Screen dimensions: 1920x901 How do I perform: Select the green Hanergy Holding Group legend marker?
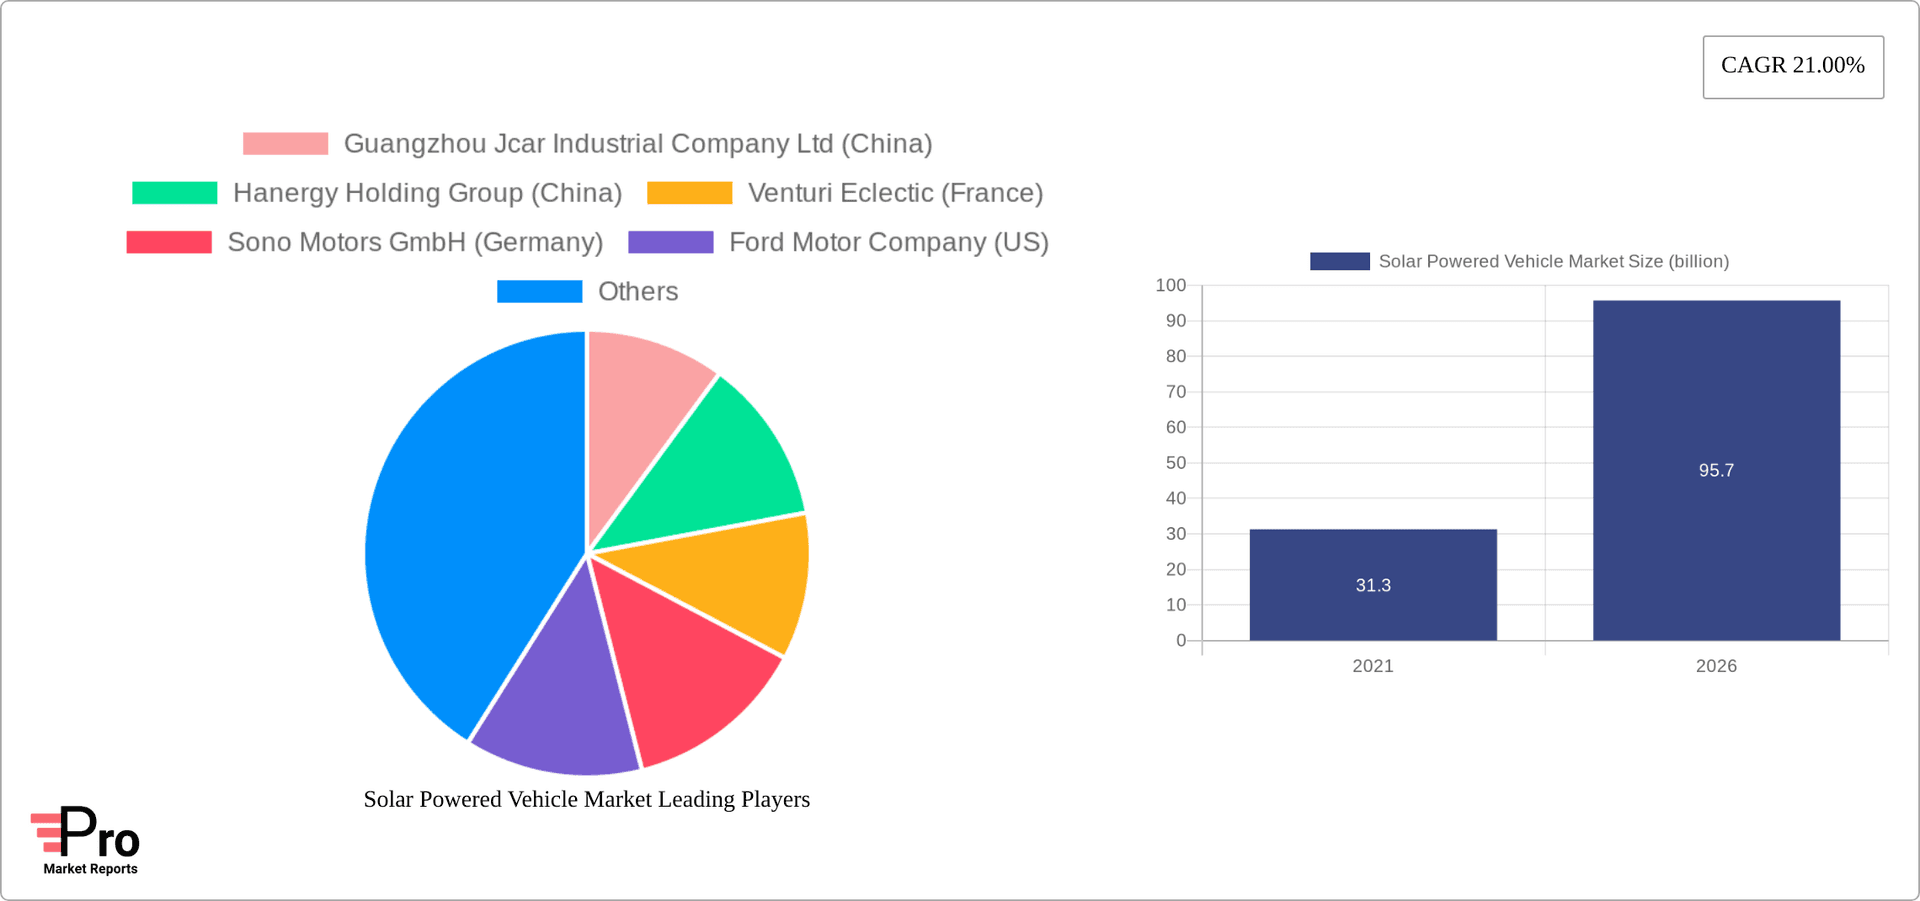(174, 192)
